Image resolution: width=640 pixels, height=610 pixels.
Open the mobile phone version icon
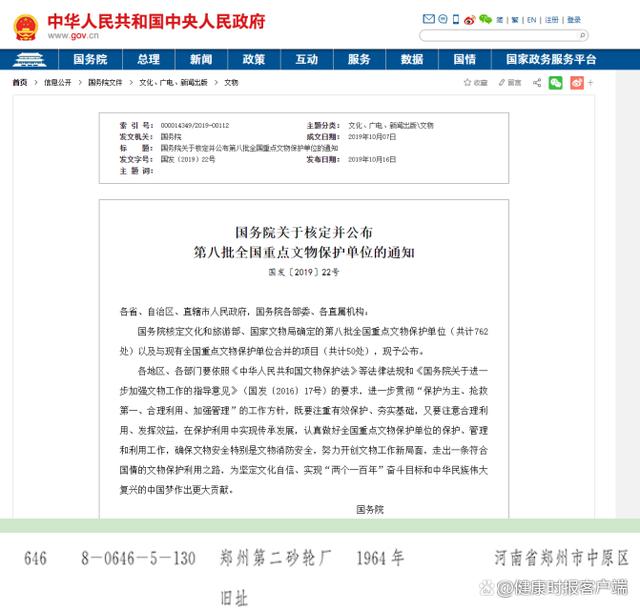click(x=456, y=19)
